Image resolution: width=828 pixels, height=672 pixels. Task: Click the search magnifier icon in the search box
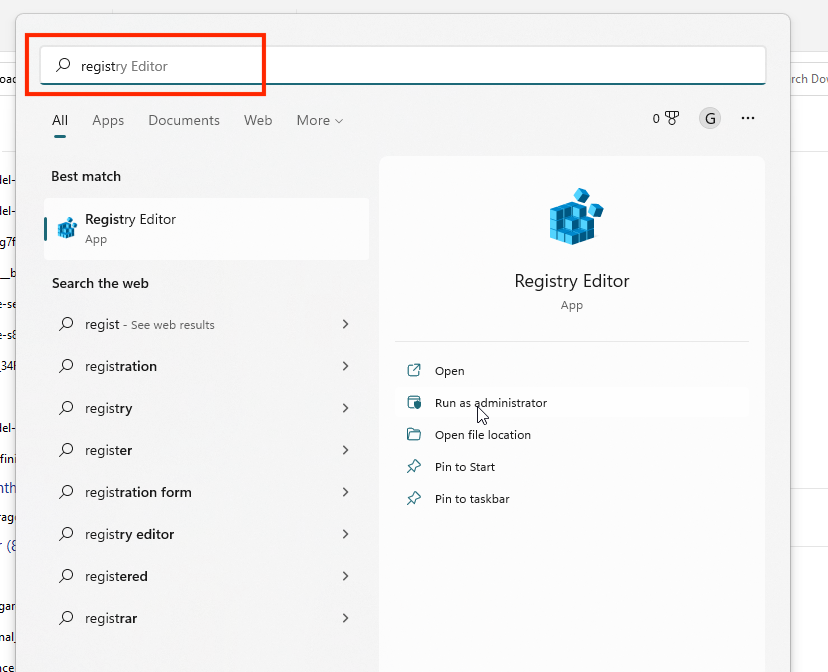[63, 65]
